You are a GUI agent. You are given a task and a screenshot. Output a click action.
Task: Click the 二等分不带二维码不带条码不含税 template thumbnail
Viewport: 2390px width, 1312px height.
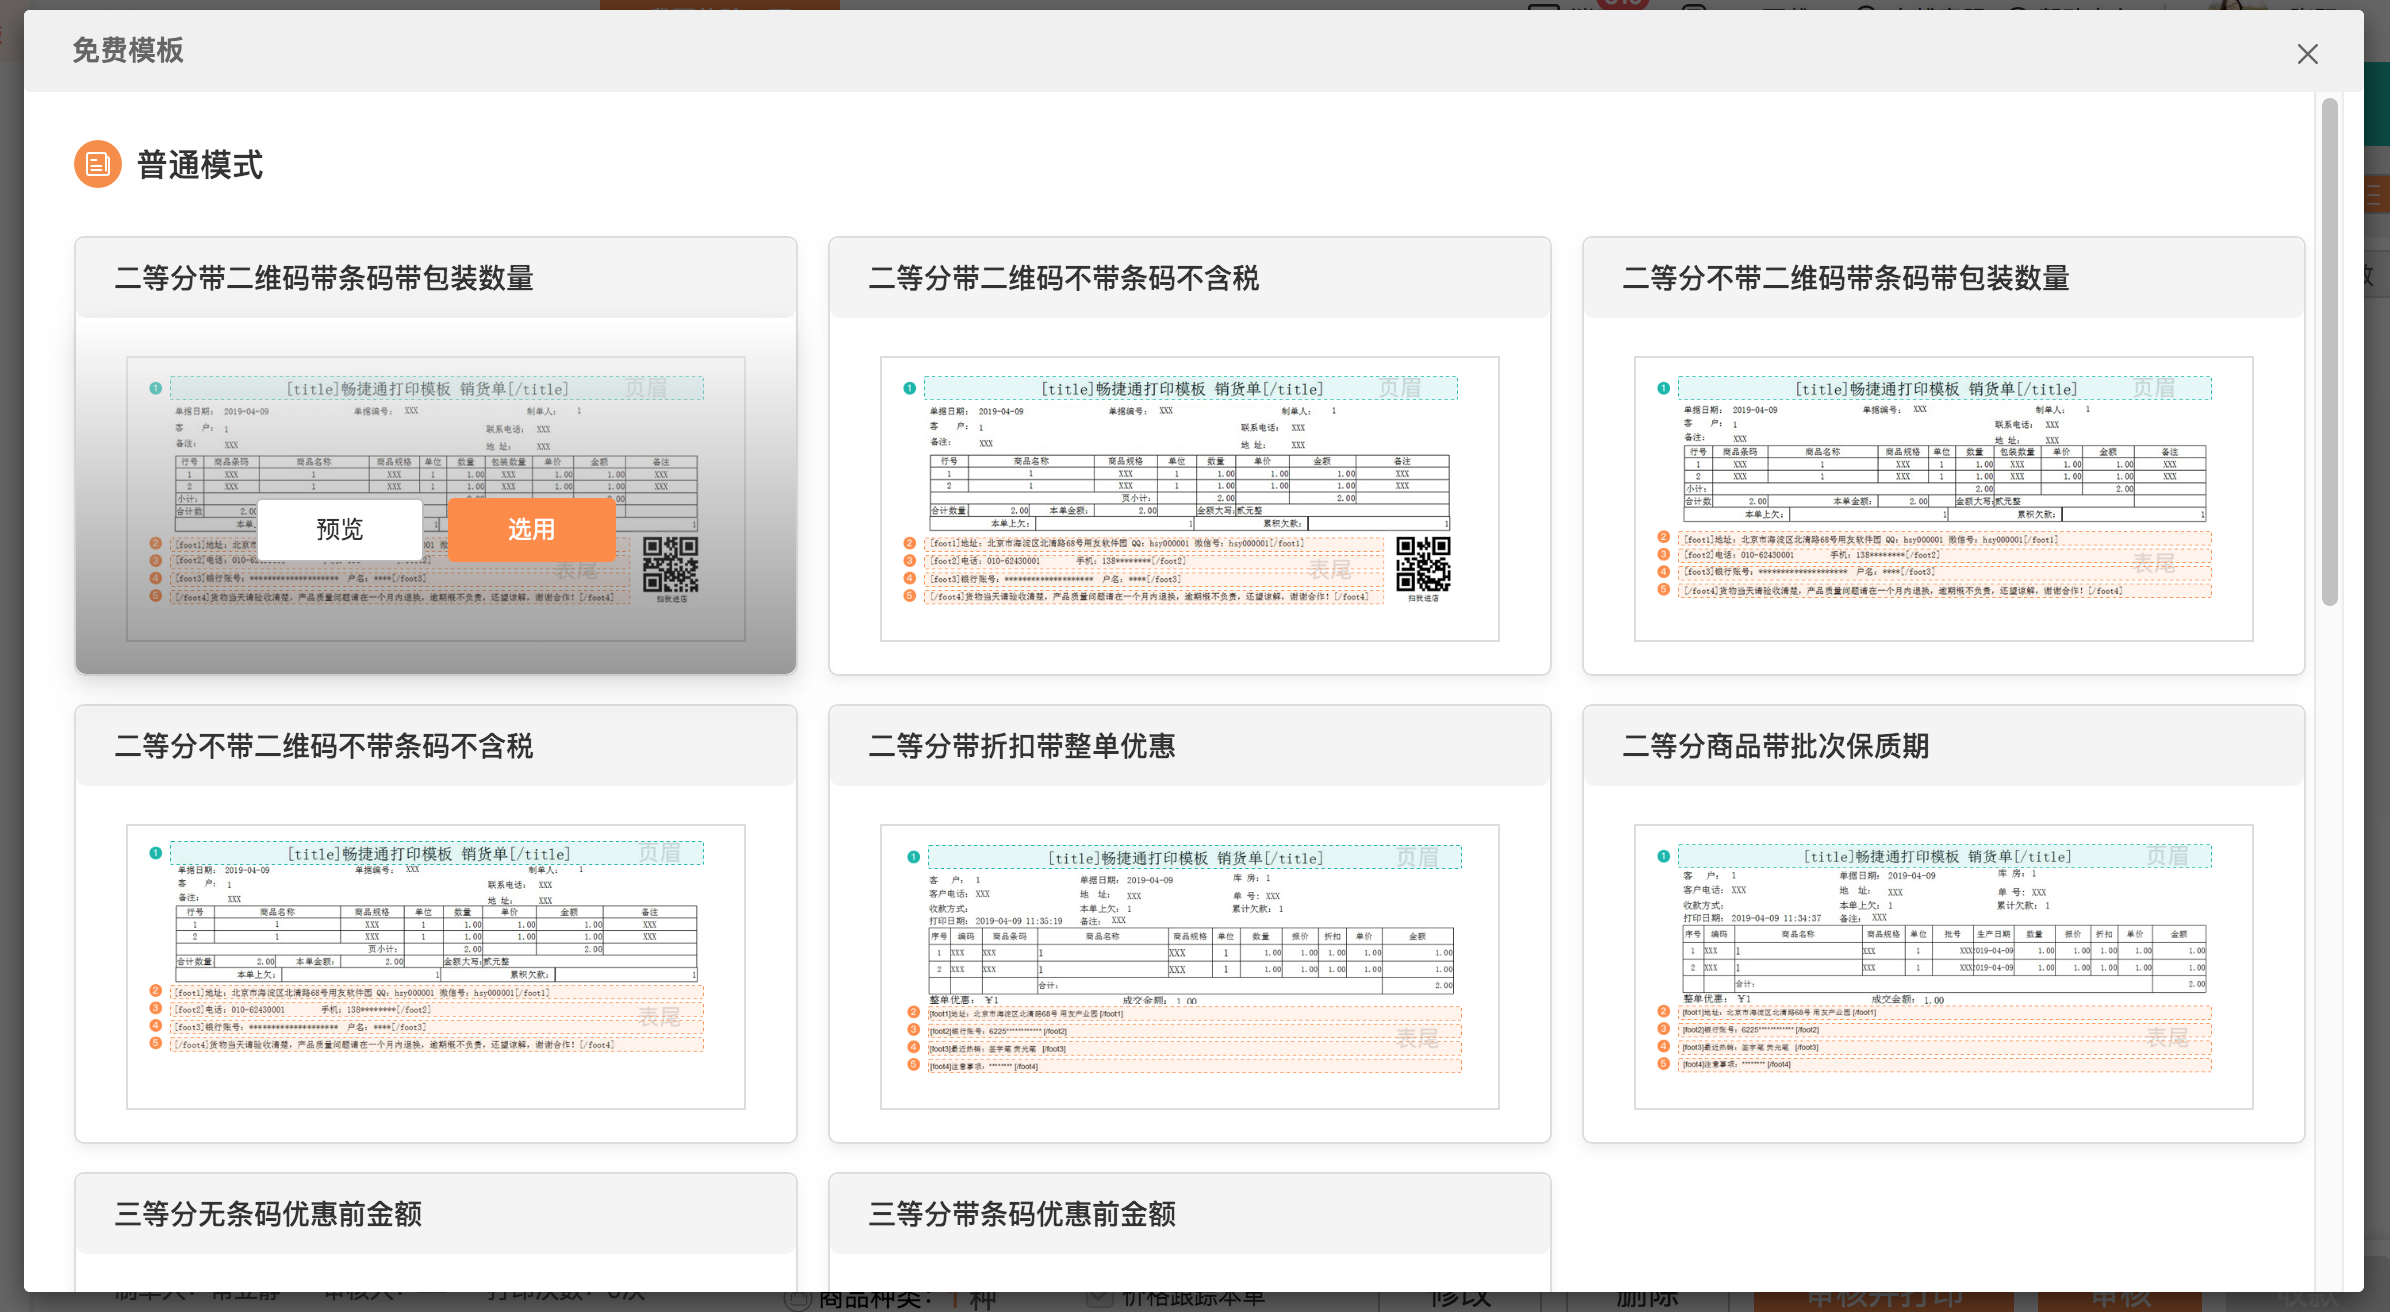click(x=434, y=953)
